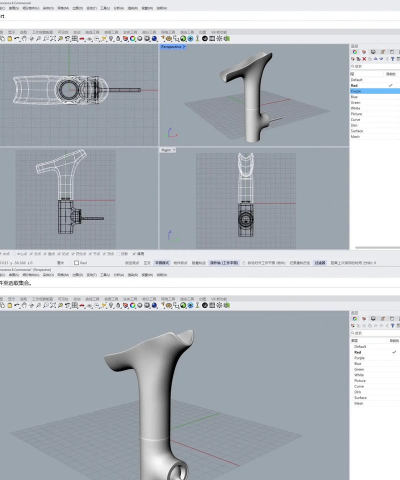Select the Curve layer in the maximized-perspective window
400x480 pixels.
pyautogui.click(x=375, y=386)
